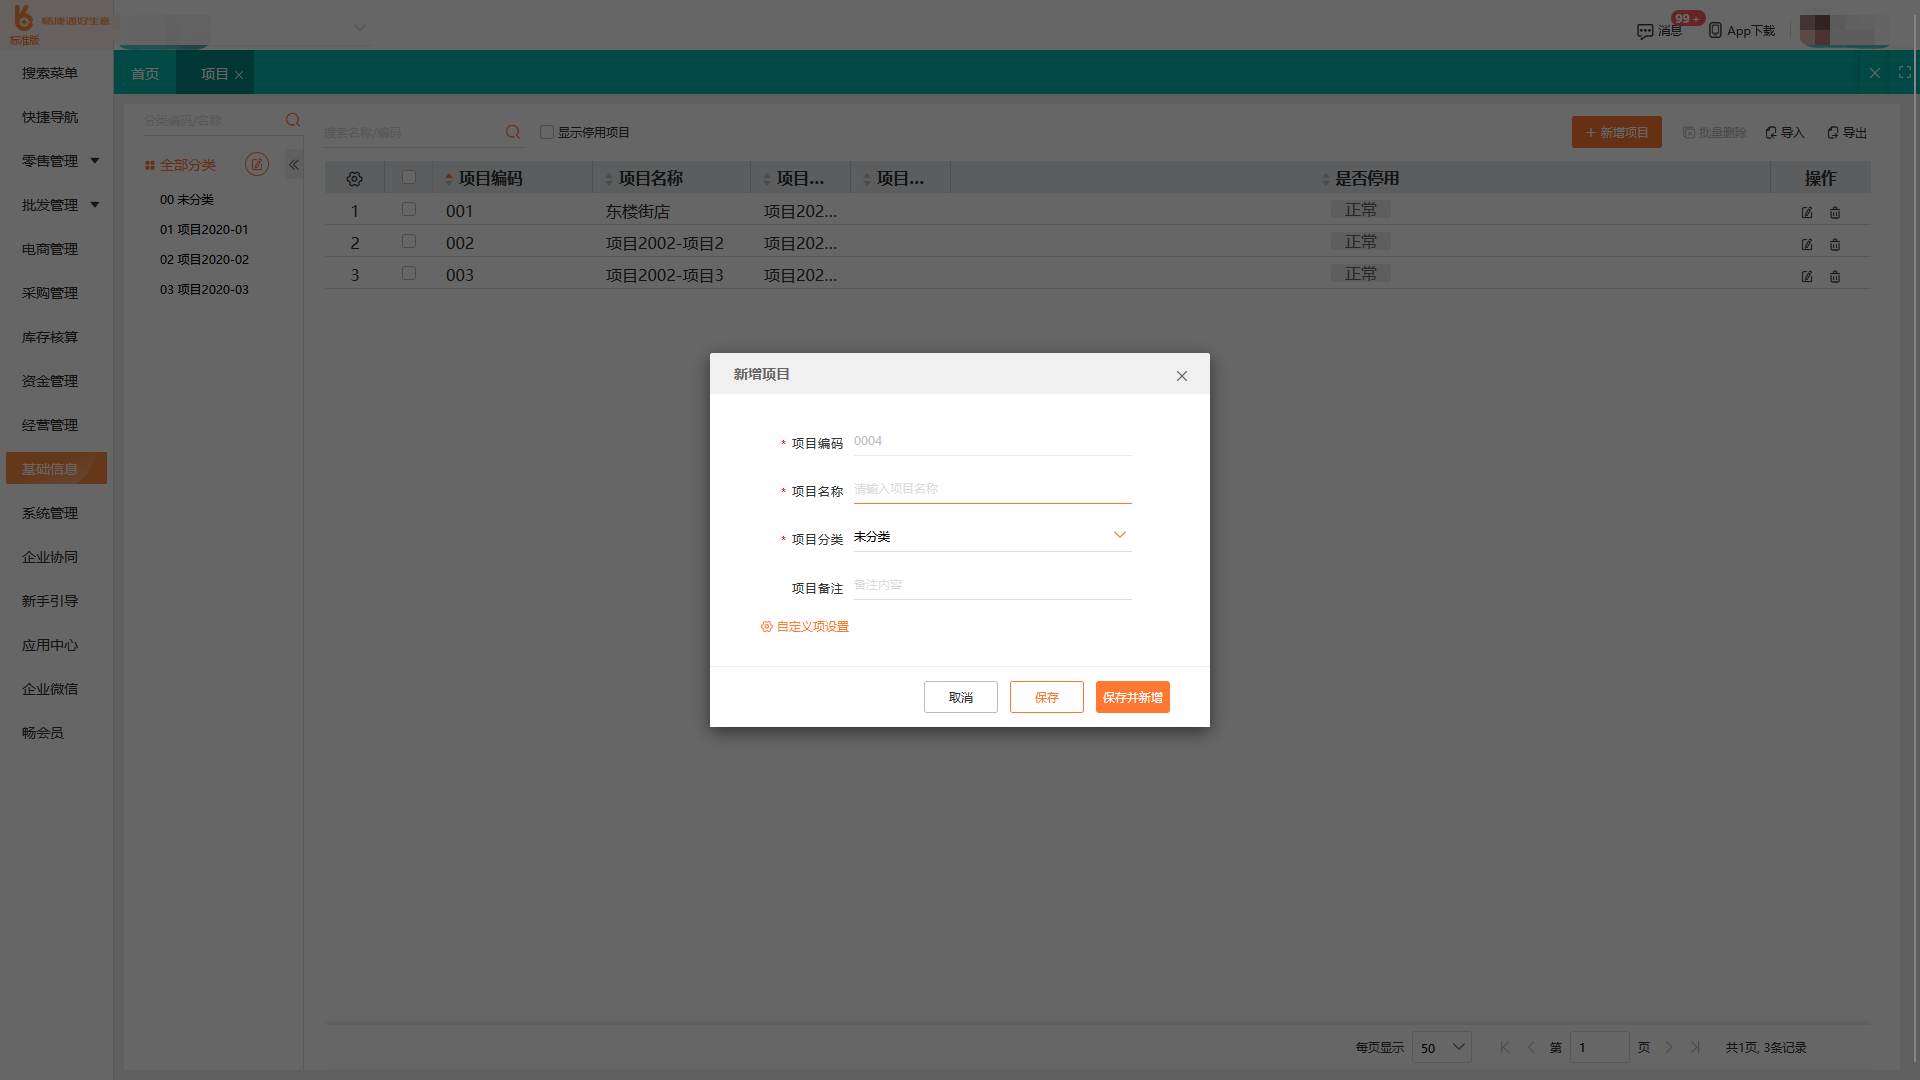This screenshot has height=1080, width=1920.
Task: Check the checkbox next to row 003
Action: coord(409,273)
